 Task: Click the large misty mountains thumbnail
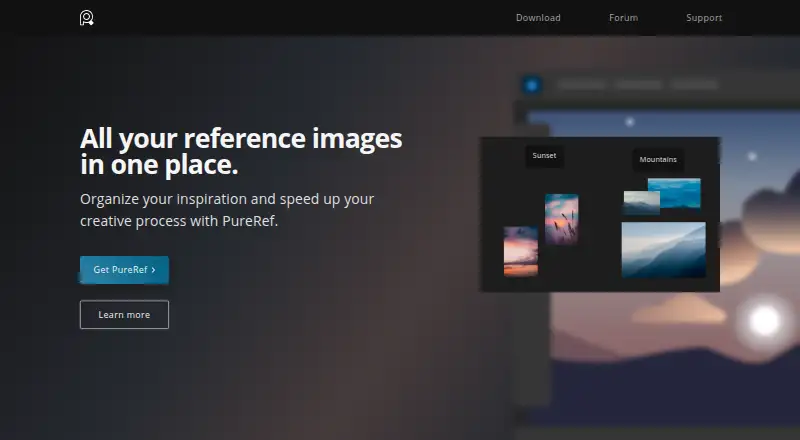click(664, 250)
